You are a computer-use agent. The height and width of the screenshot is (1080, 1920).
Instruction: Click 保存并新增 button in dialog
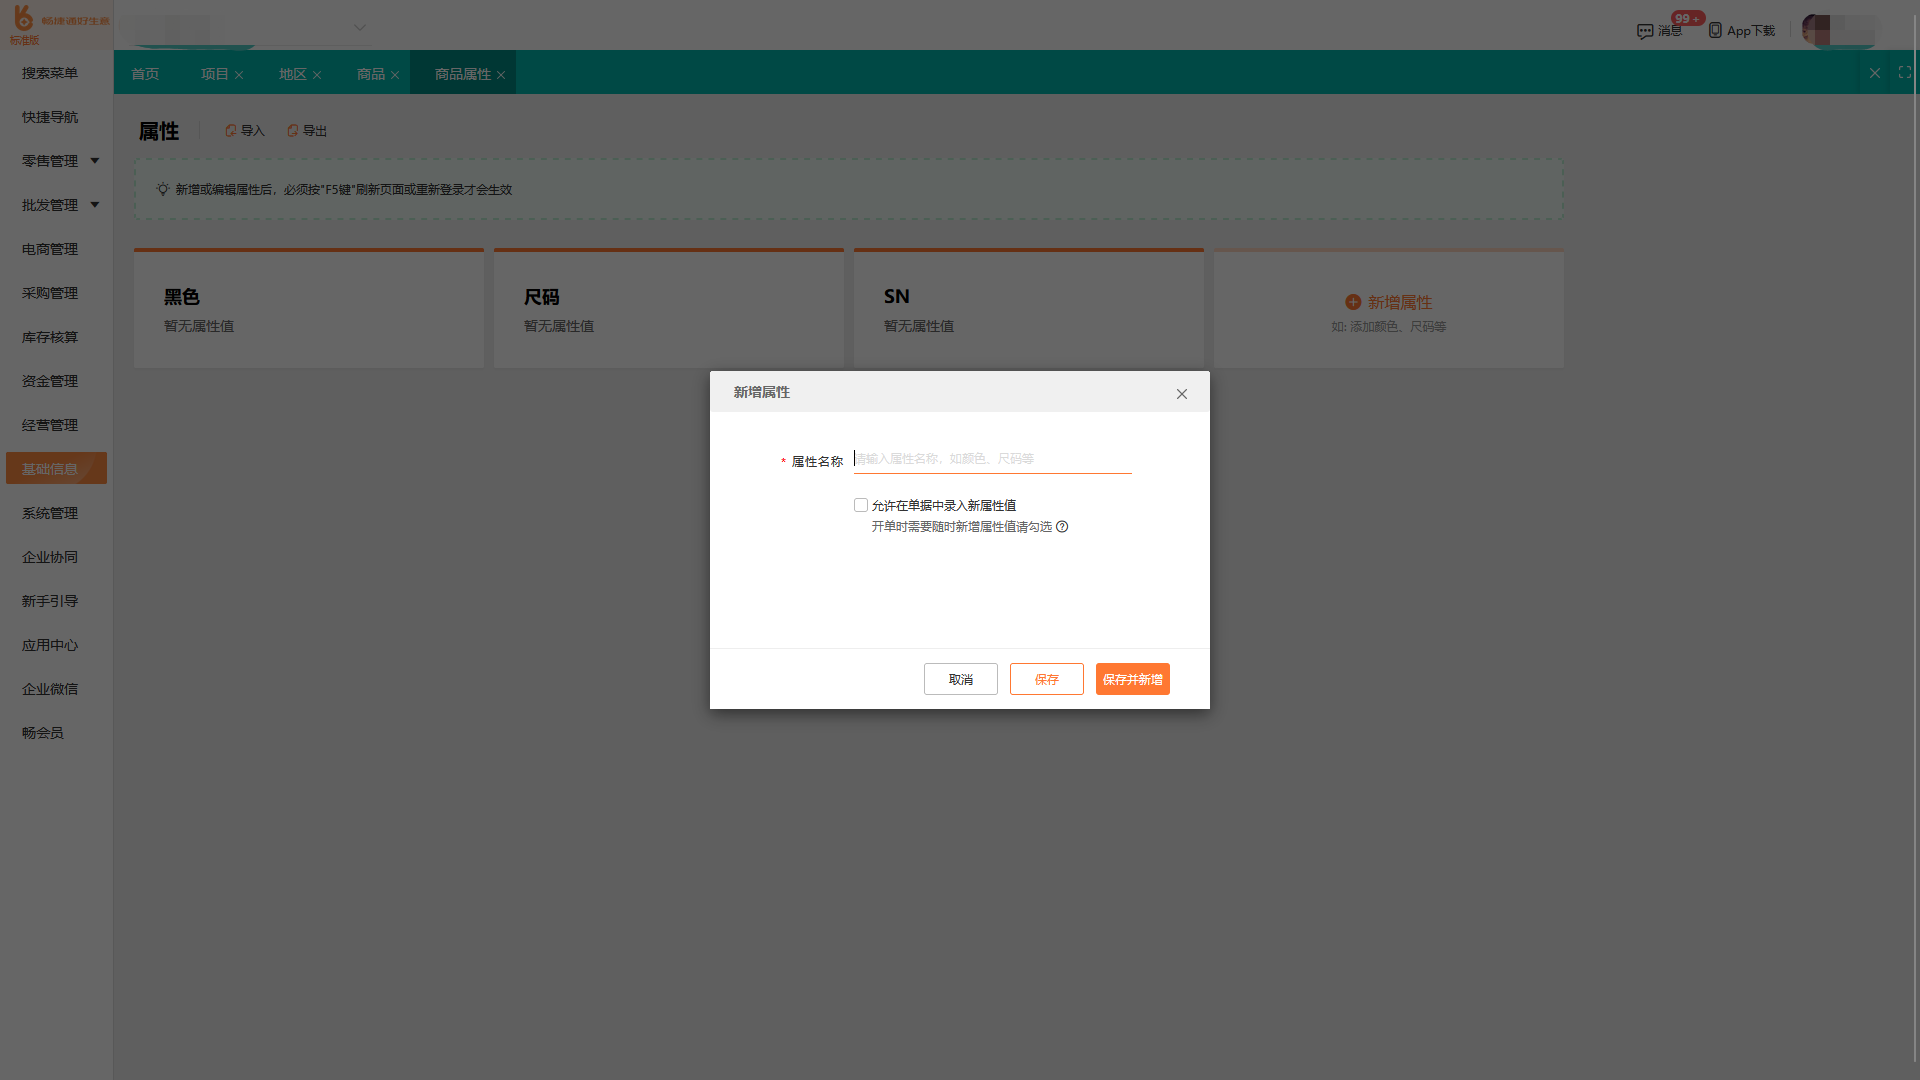pyautogui.click(x=1131, y=678)
